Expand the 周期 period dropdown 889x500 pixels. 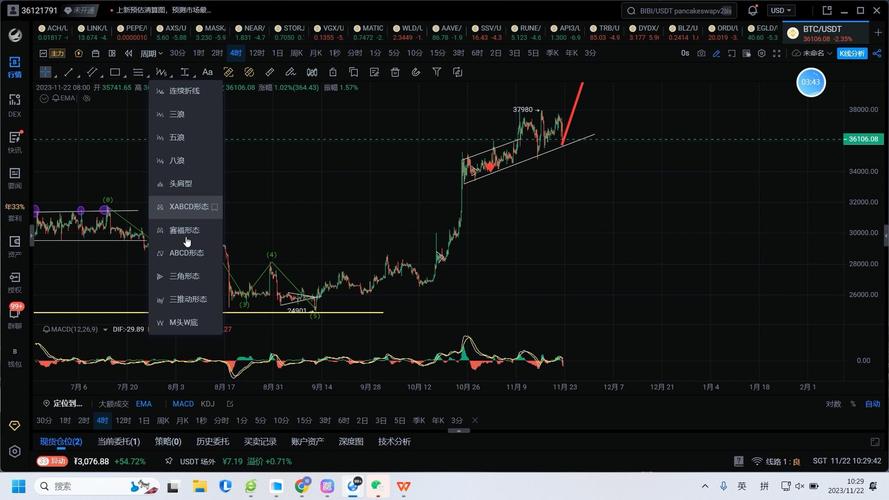click(x=151, y=53)
